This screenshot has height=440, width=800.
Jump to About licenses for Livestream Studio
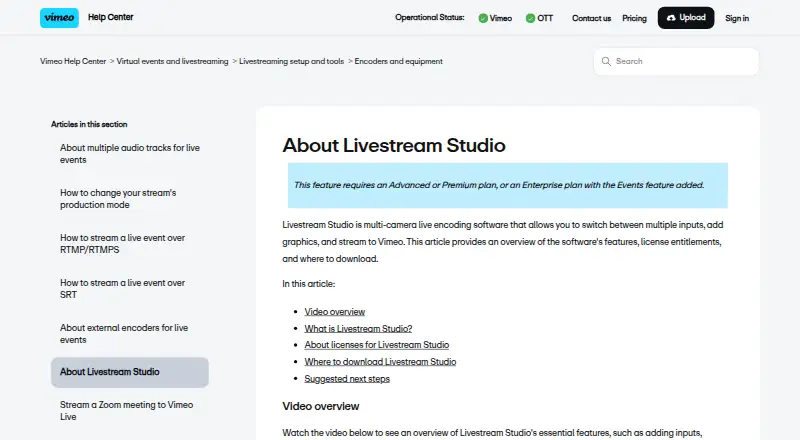377,345
